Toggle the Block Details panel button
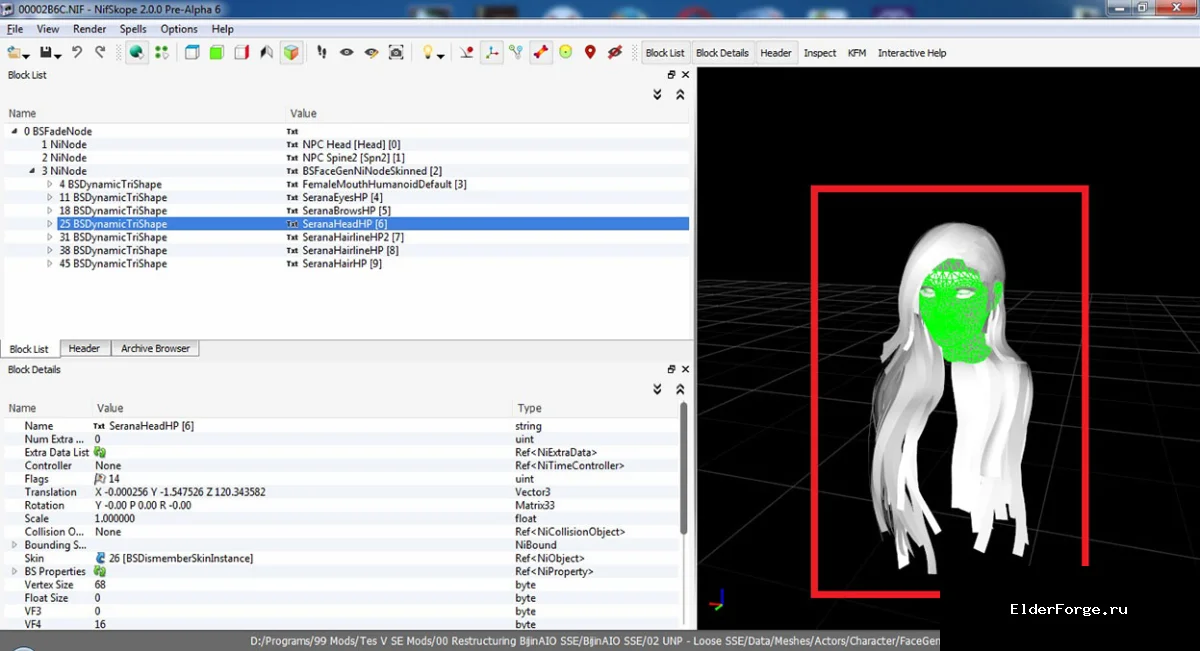This screenshot has height=651, width=1200. (722, 53)
